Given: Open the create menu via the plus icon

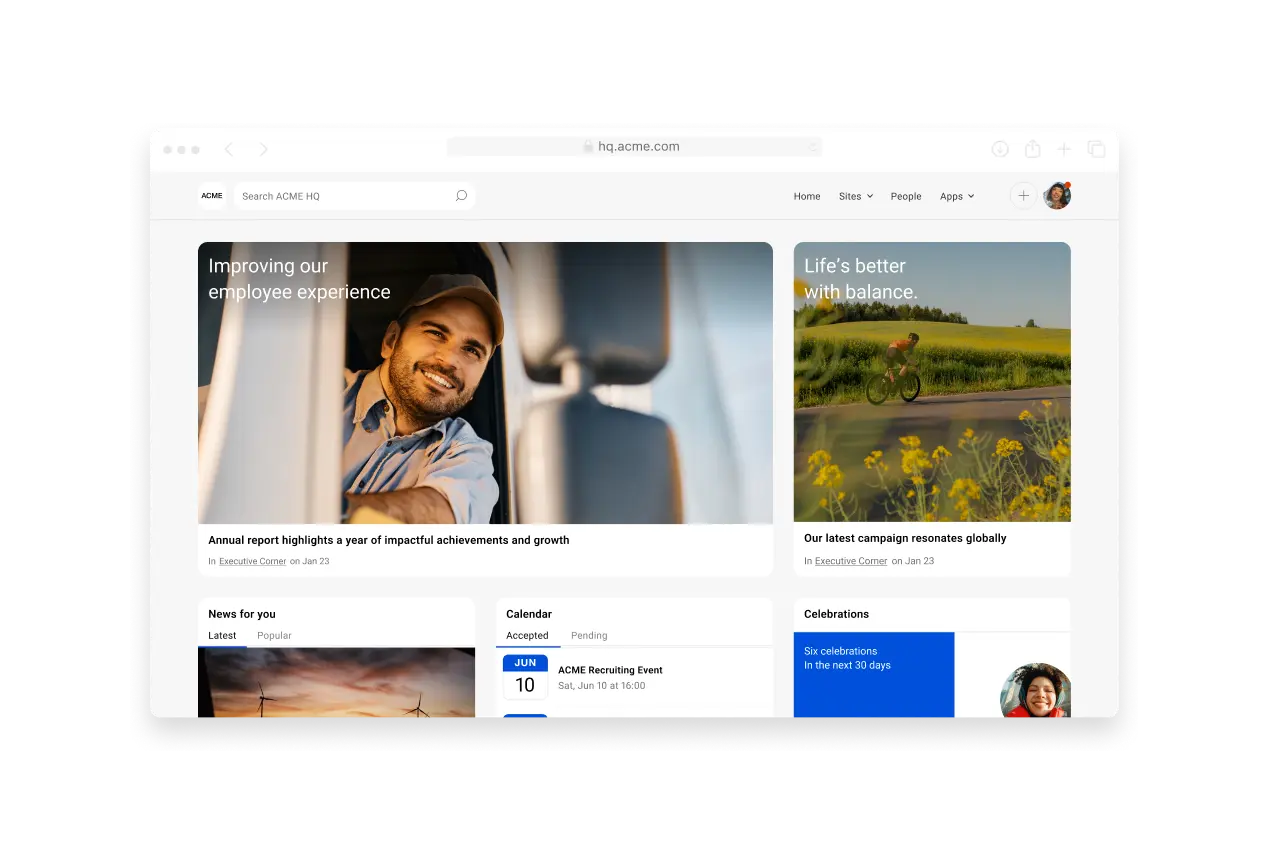Looking at the screenshot, I should pyautogui.click(x=1022, y=196).
